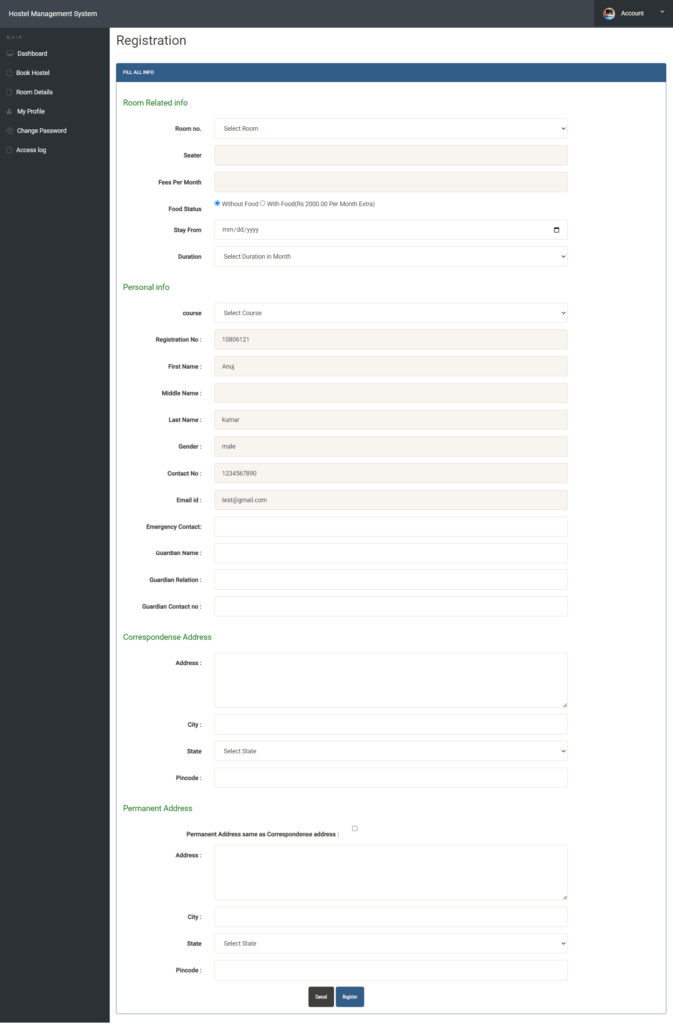The height and width of the screenshot is (1024, 673).
Task: Click the Book Hostel file icon
Action: 9,73
